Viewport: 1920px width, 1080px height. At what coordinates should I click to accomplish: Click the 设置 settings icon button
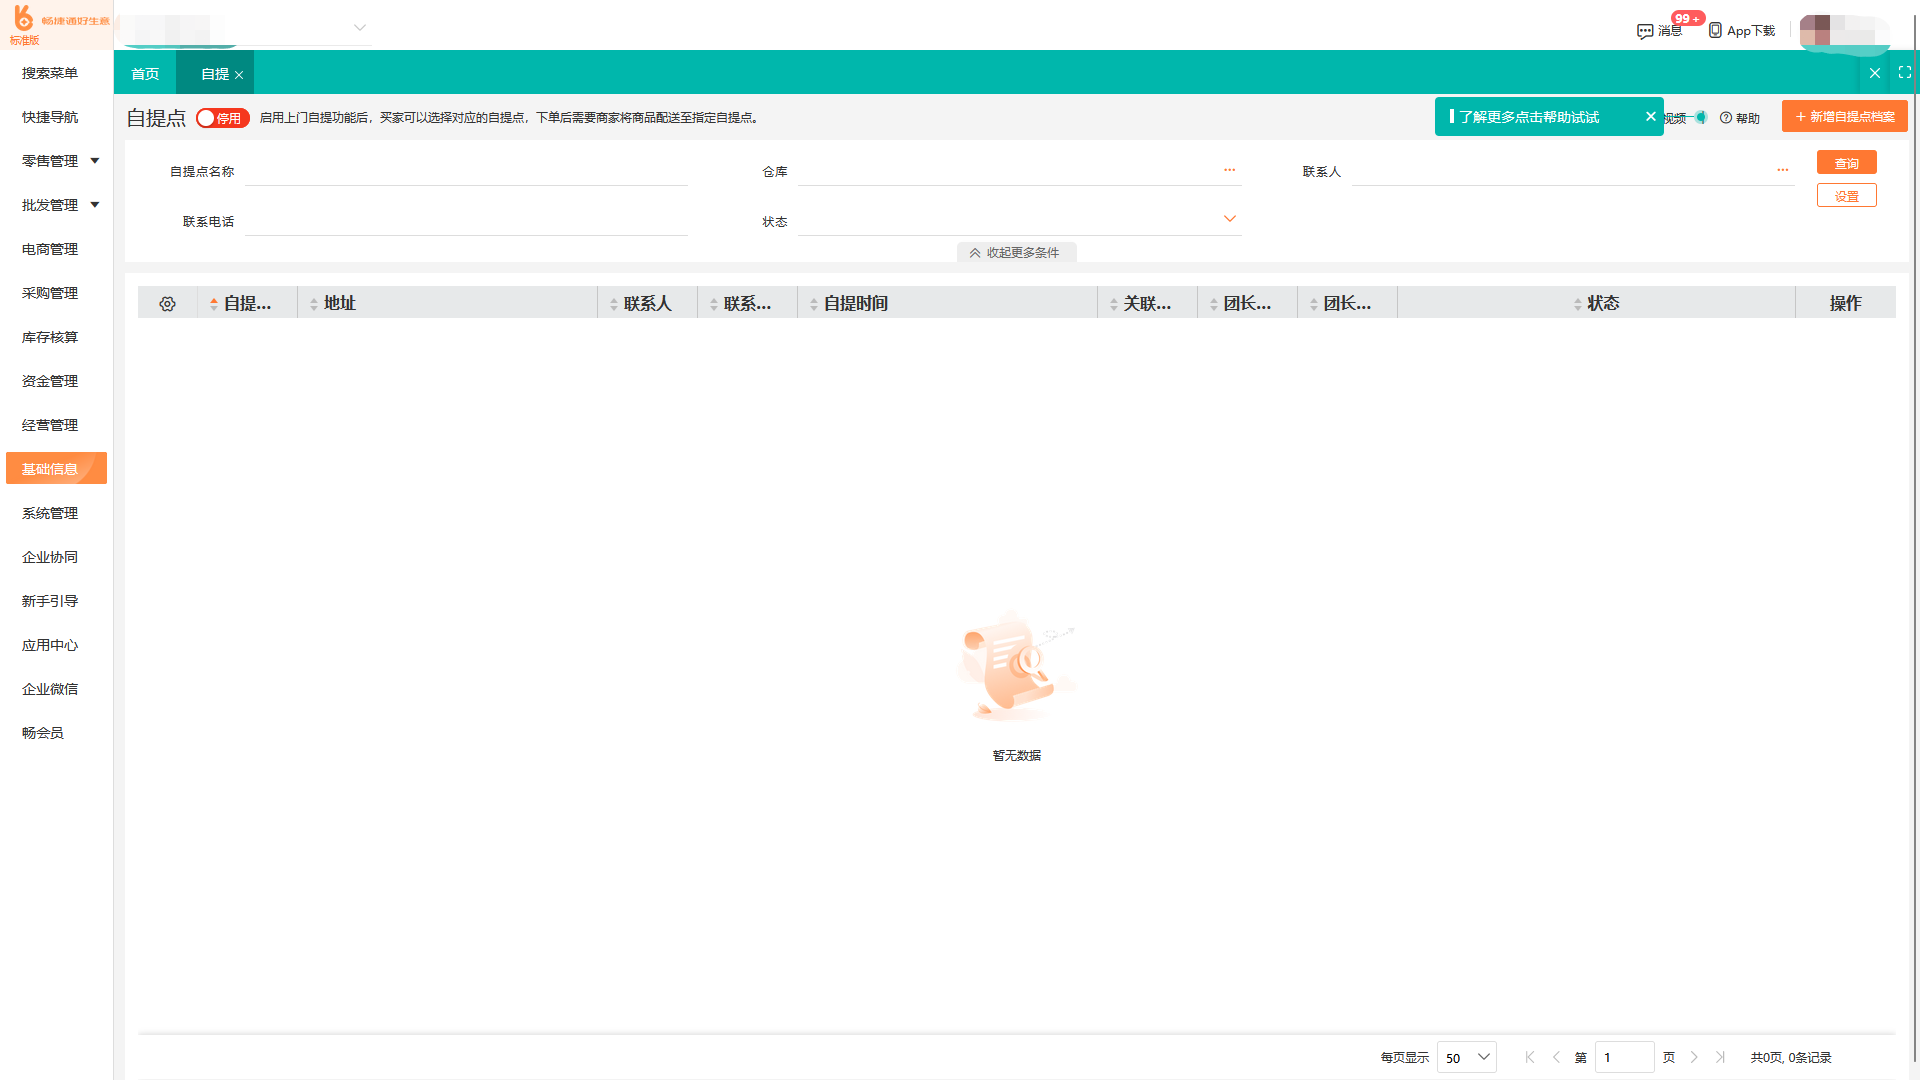[1846, 195]
